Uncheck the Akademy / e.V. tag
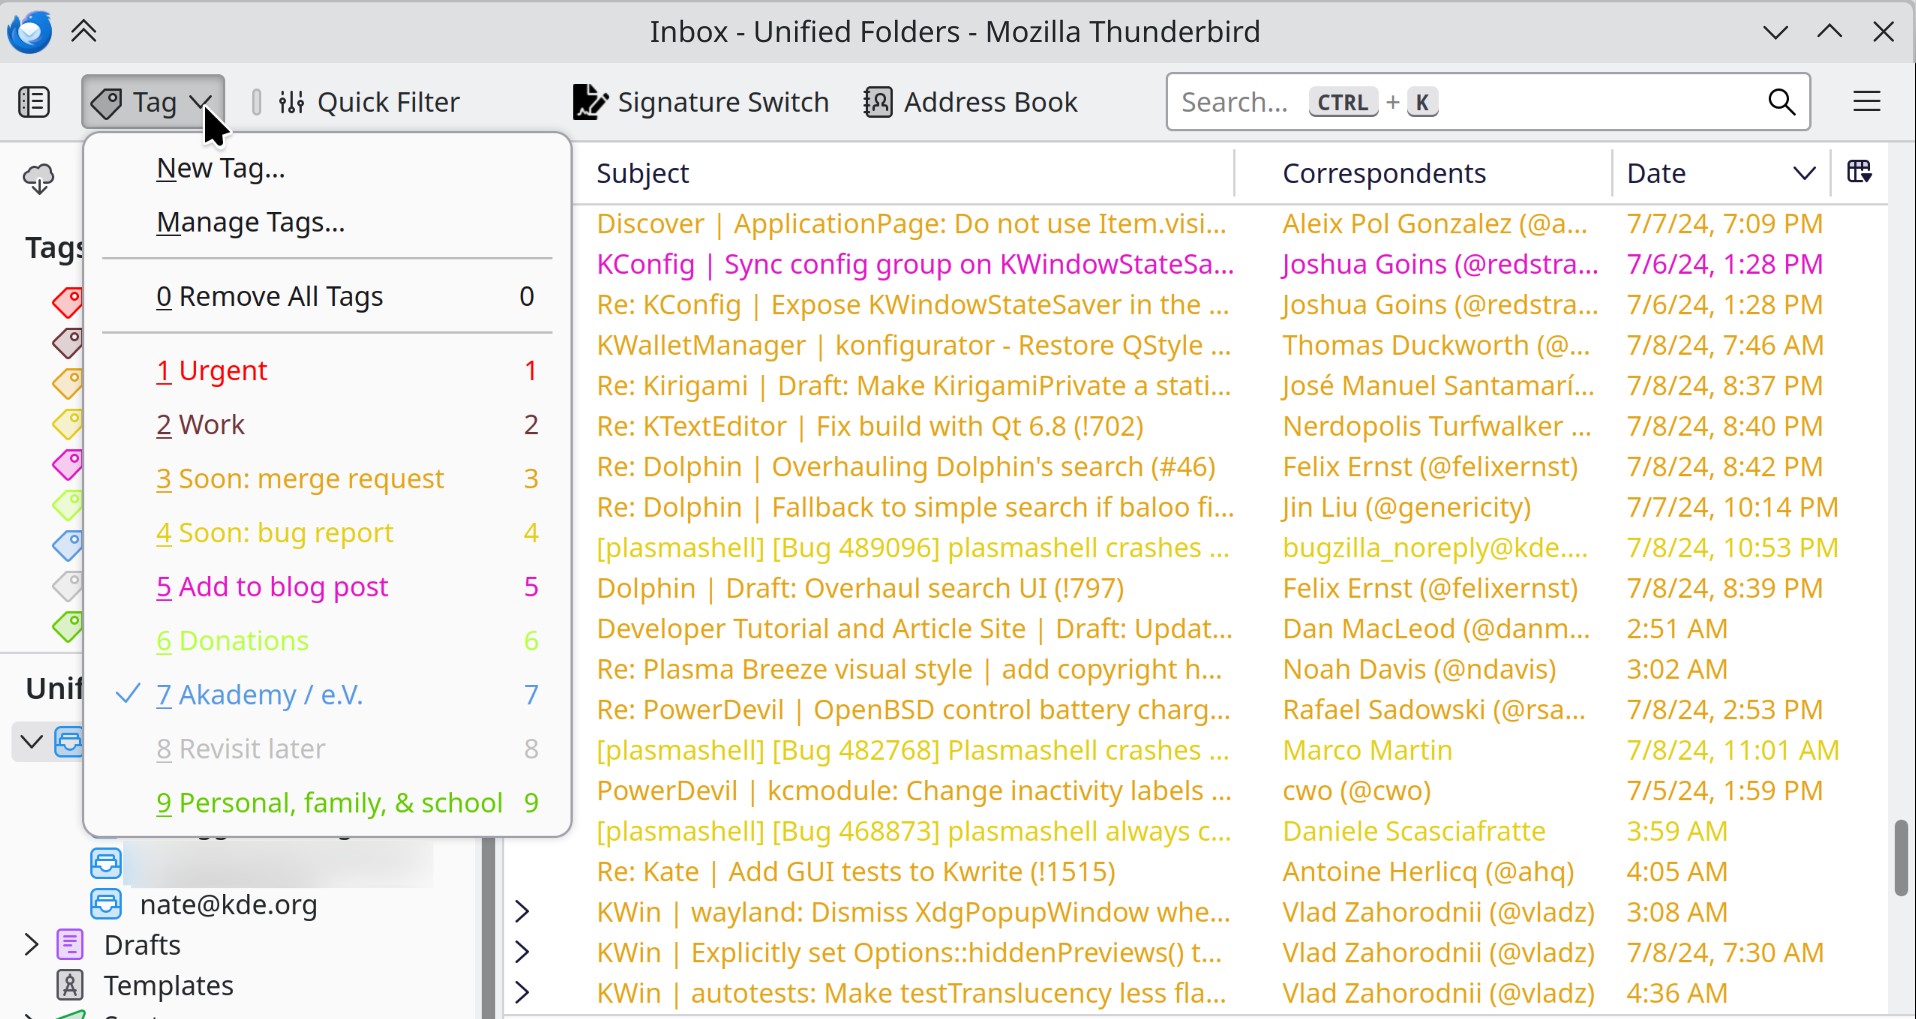This screenshot has height=1019, width=1916. tap(260, 695)
